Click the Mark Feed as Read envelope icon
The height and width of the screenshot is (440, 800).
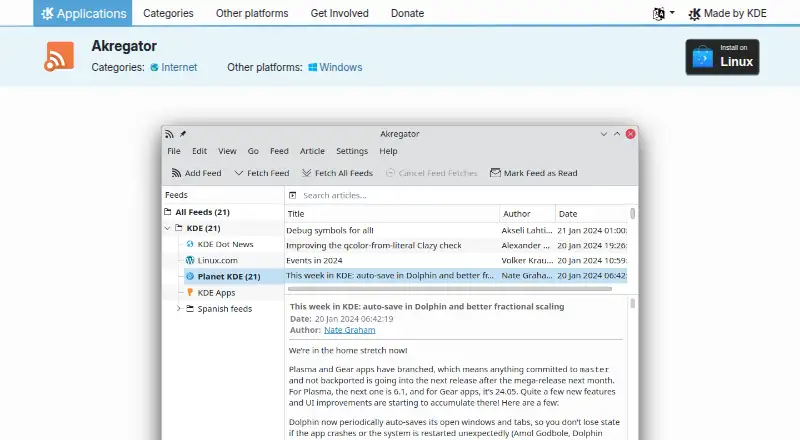tap(495, 173)
